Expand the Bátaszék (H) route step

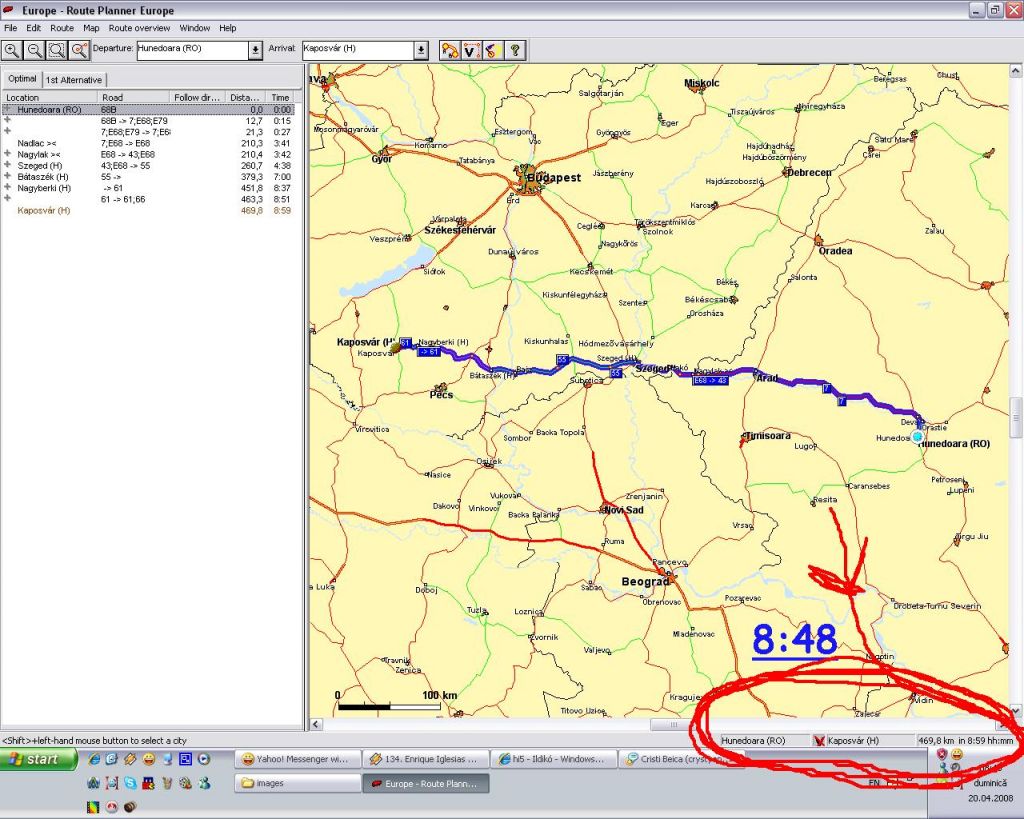pyautogui.click(x=8, y=177)
